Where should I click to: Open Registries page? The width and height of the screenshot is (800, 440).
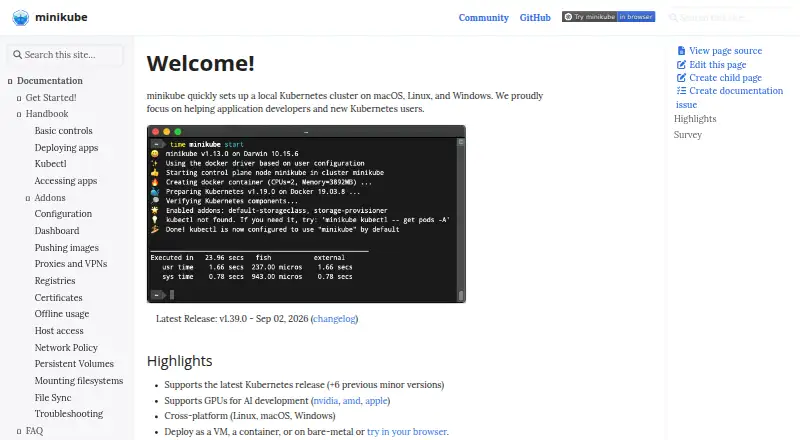55,281
